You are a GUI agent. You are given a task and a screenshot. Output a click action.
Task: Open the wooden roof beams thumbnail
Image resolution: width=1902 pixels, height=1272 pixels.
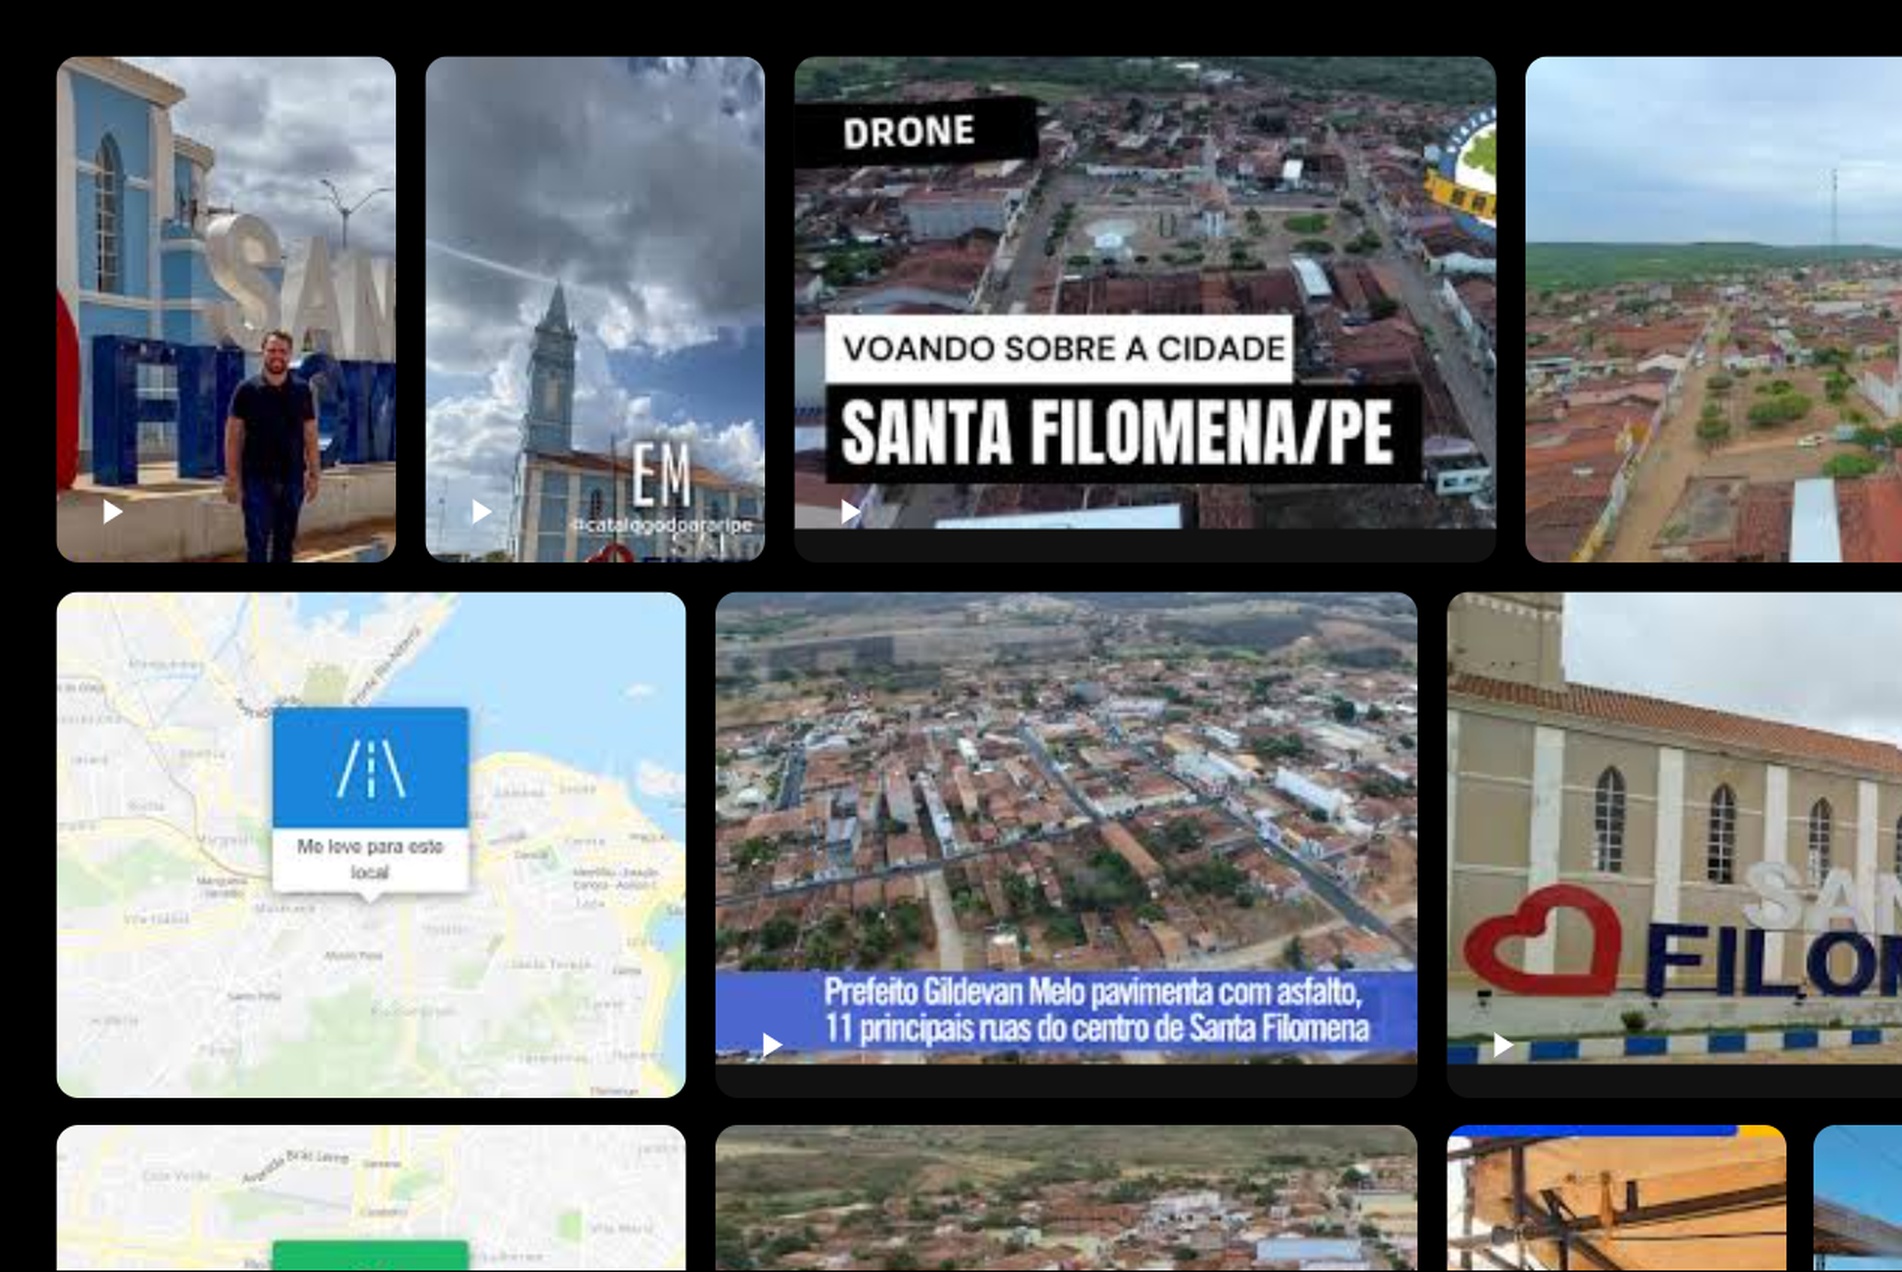pyautogui.click(x=1616, y=1198)
